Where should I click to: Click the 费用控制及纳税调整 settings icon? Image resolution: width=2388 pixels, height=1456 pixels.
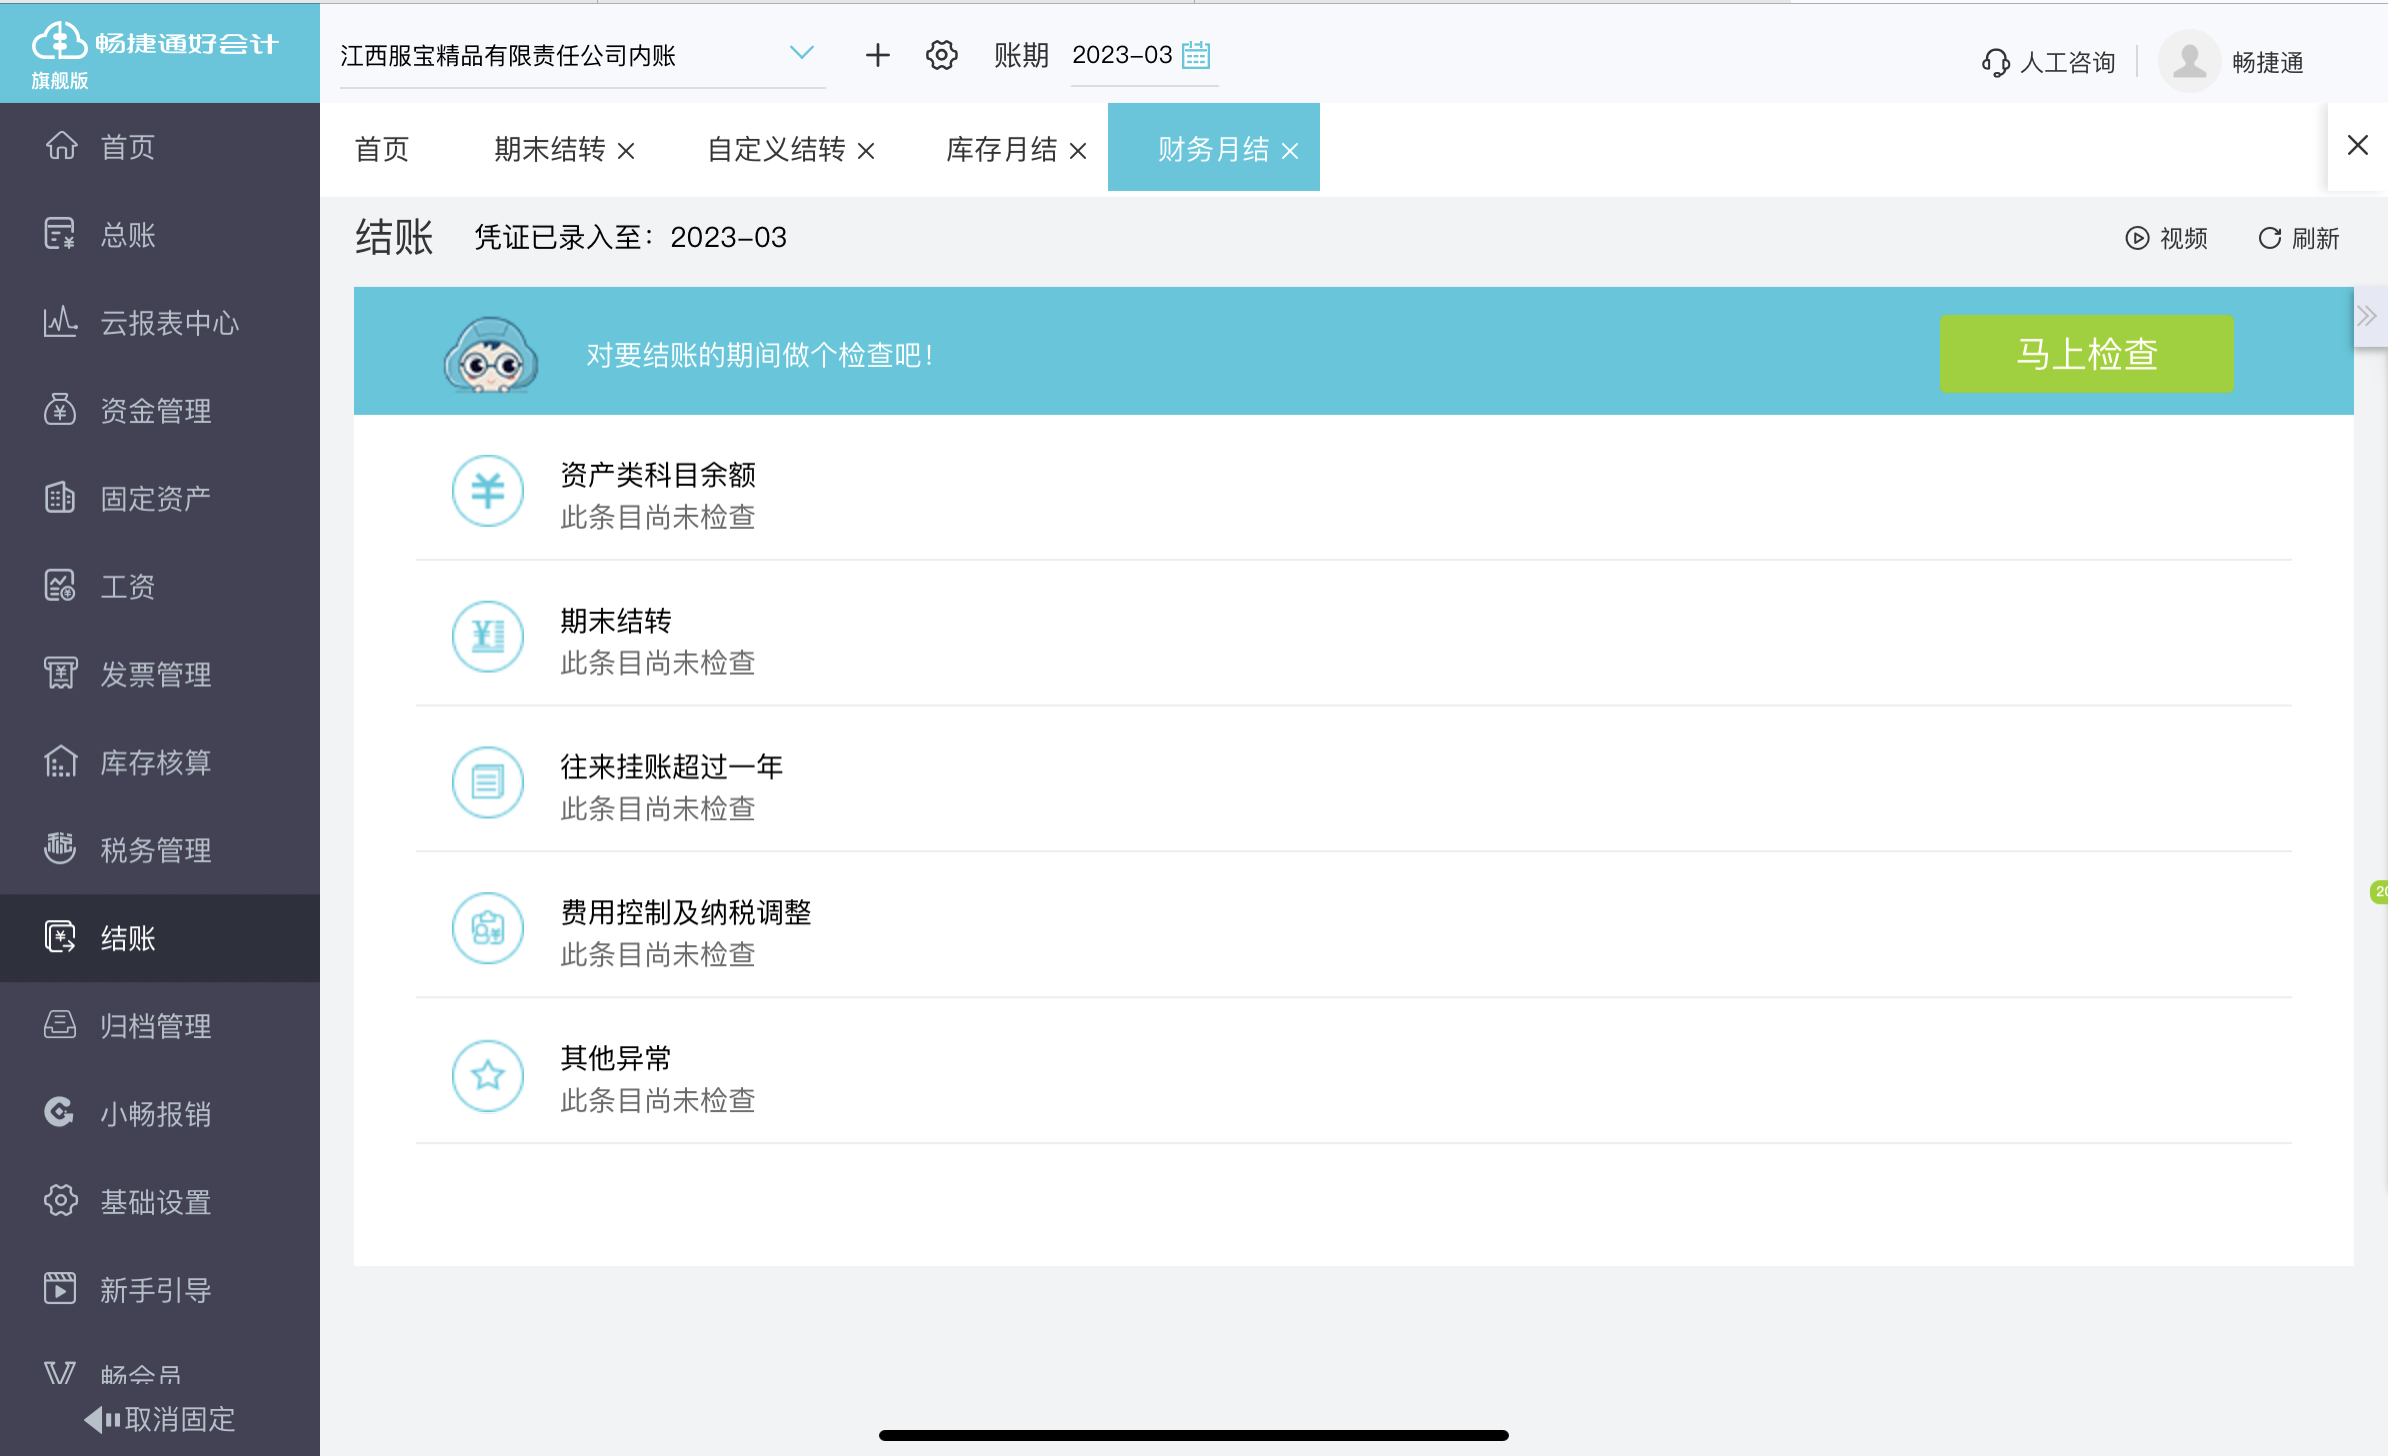[484, 929]
